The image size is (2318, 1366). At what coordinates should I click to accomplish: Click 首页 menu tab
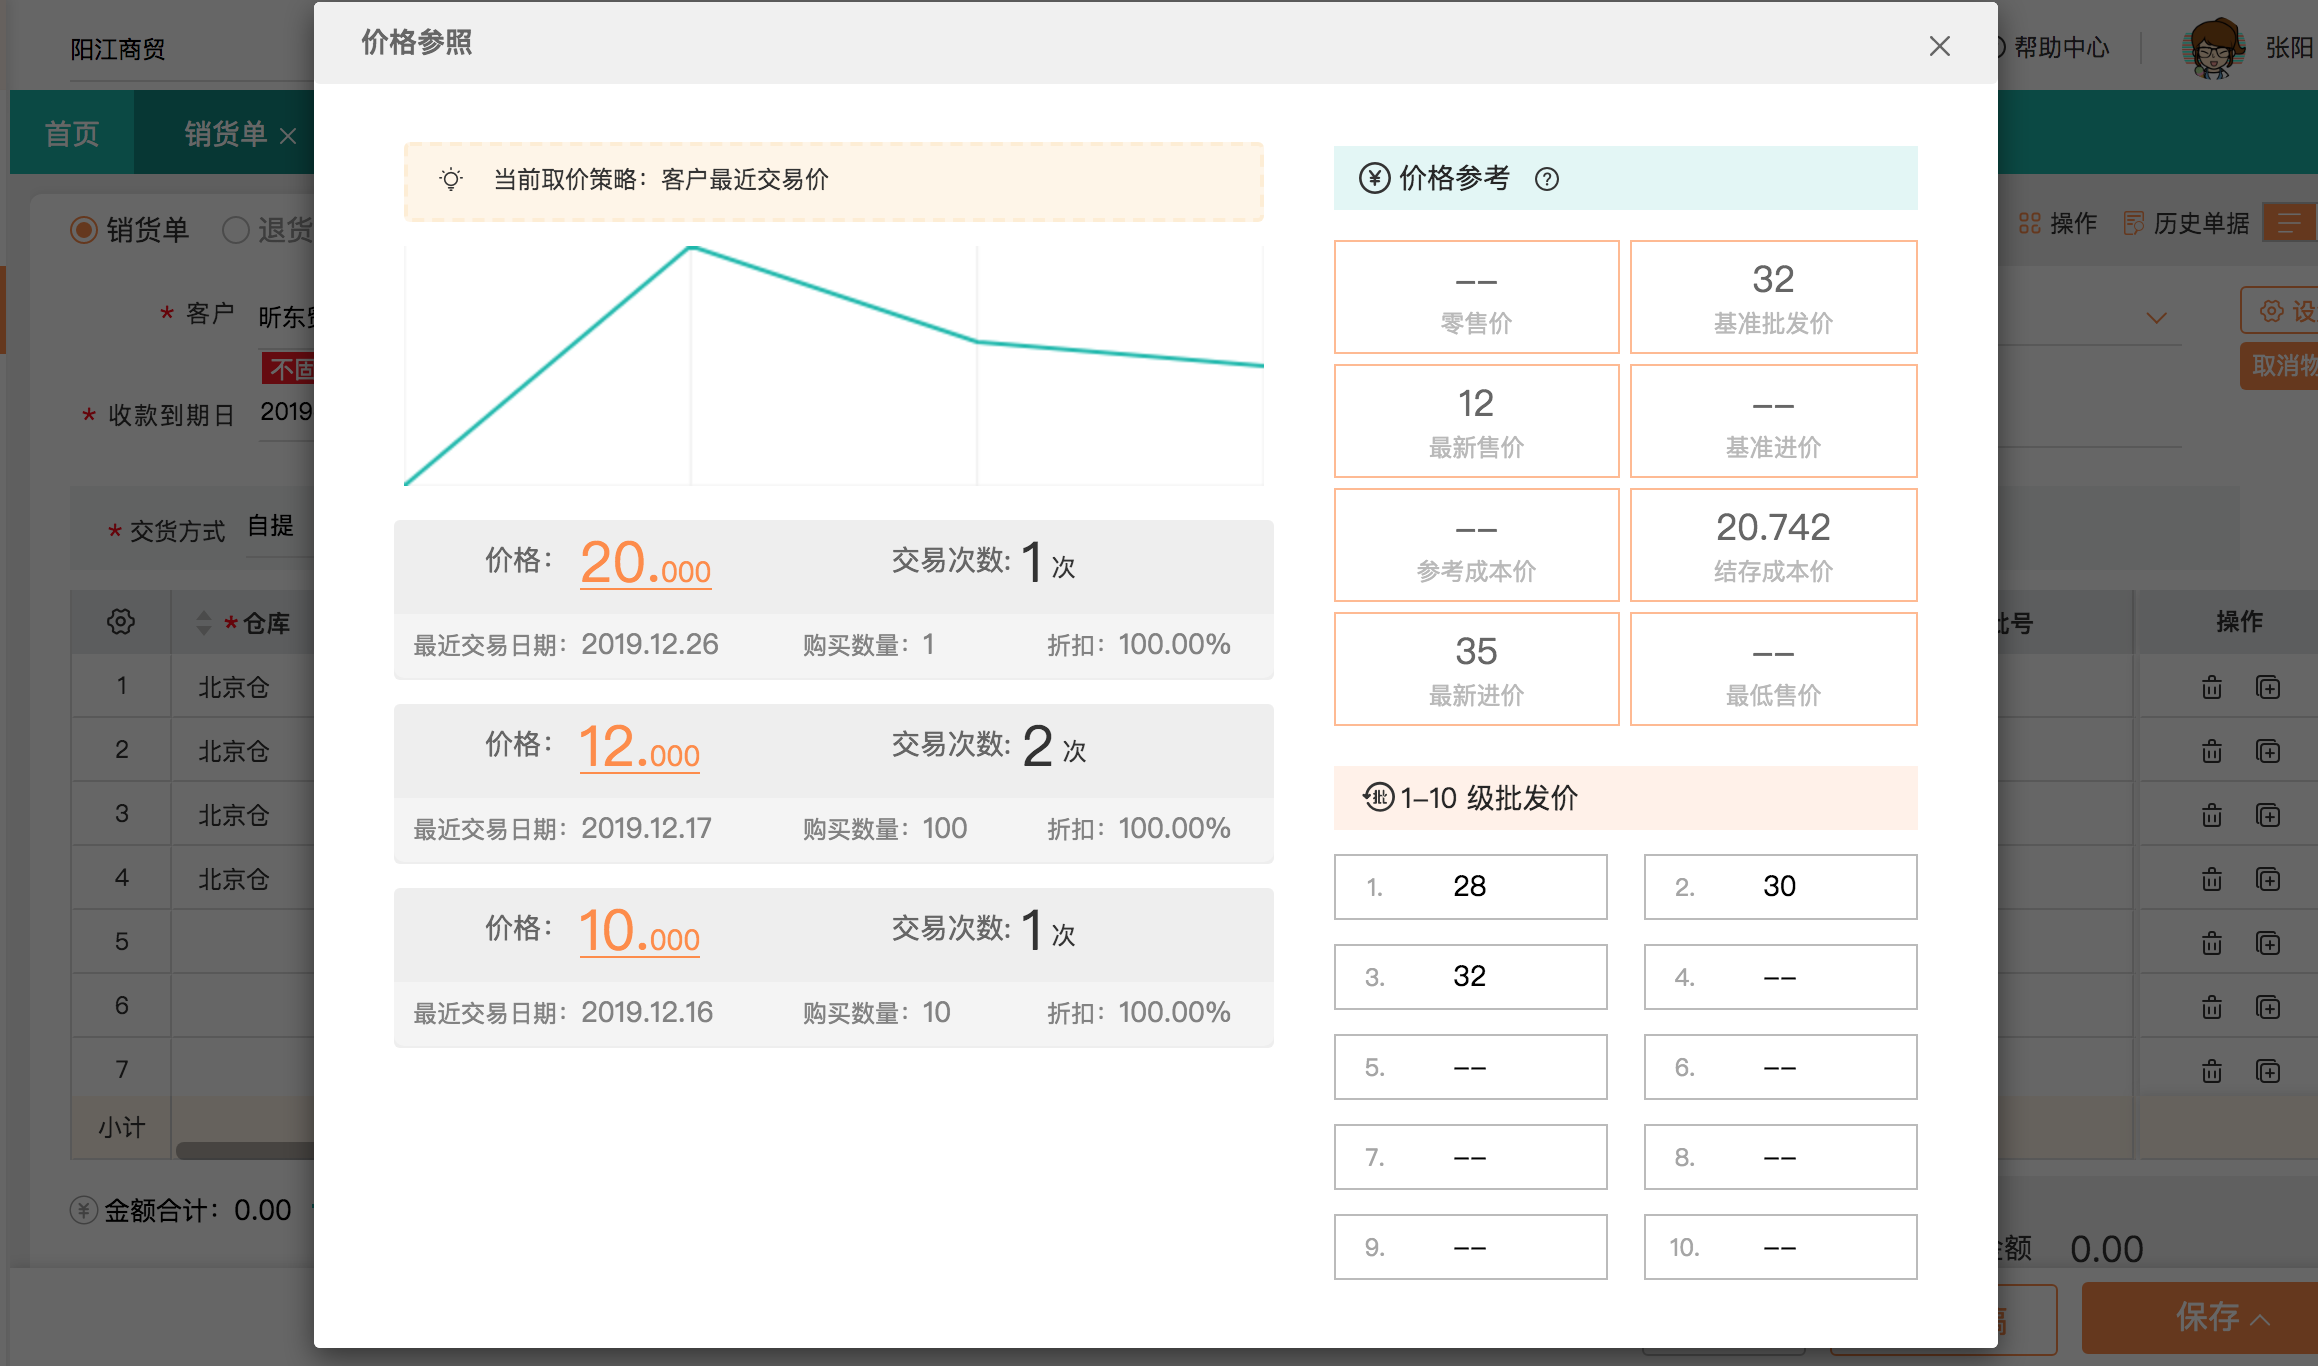point(72,133)
